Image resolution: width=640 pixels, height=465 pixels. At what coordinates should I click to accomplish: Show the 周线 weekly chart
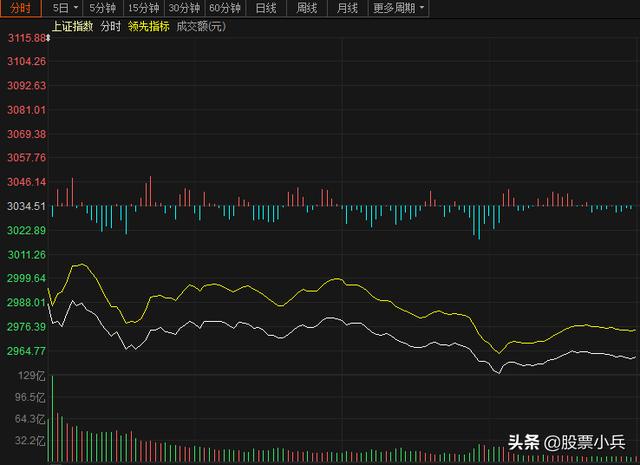tap(307, 8)
